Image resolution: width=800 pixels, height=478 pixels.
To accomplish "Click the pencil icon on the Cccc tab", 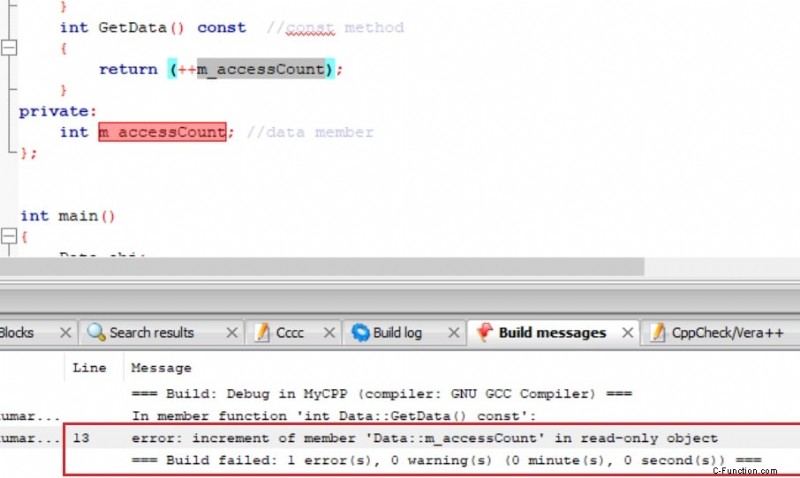I will pos(260,332).
